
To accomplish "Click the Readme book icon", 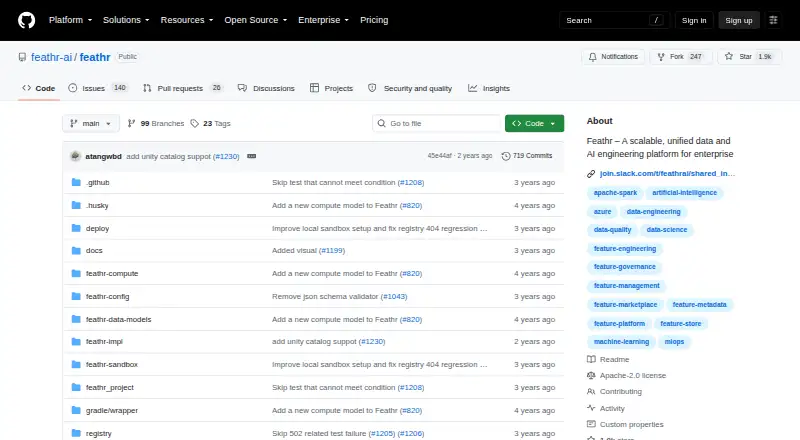I will (x=591, y=359).
